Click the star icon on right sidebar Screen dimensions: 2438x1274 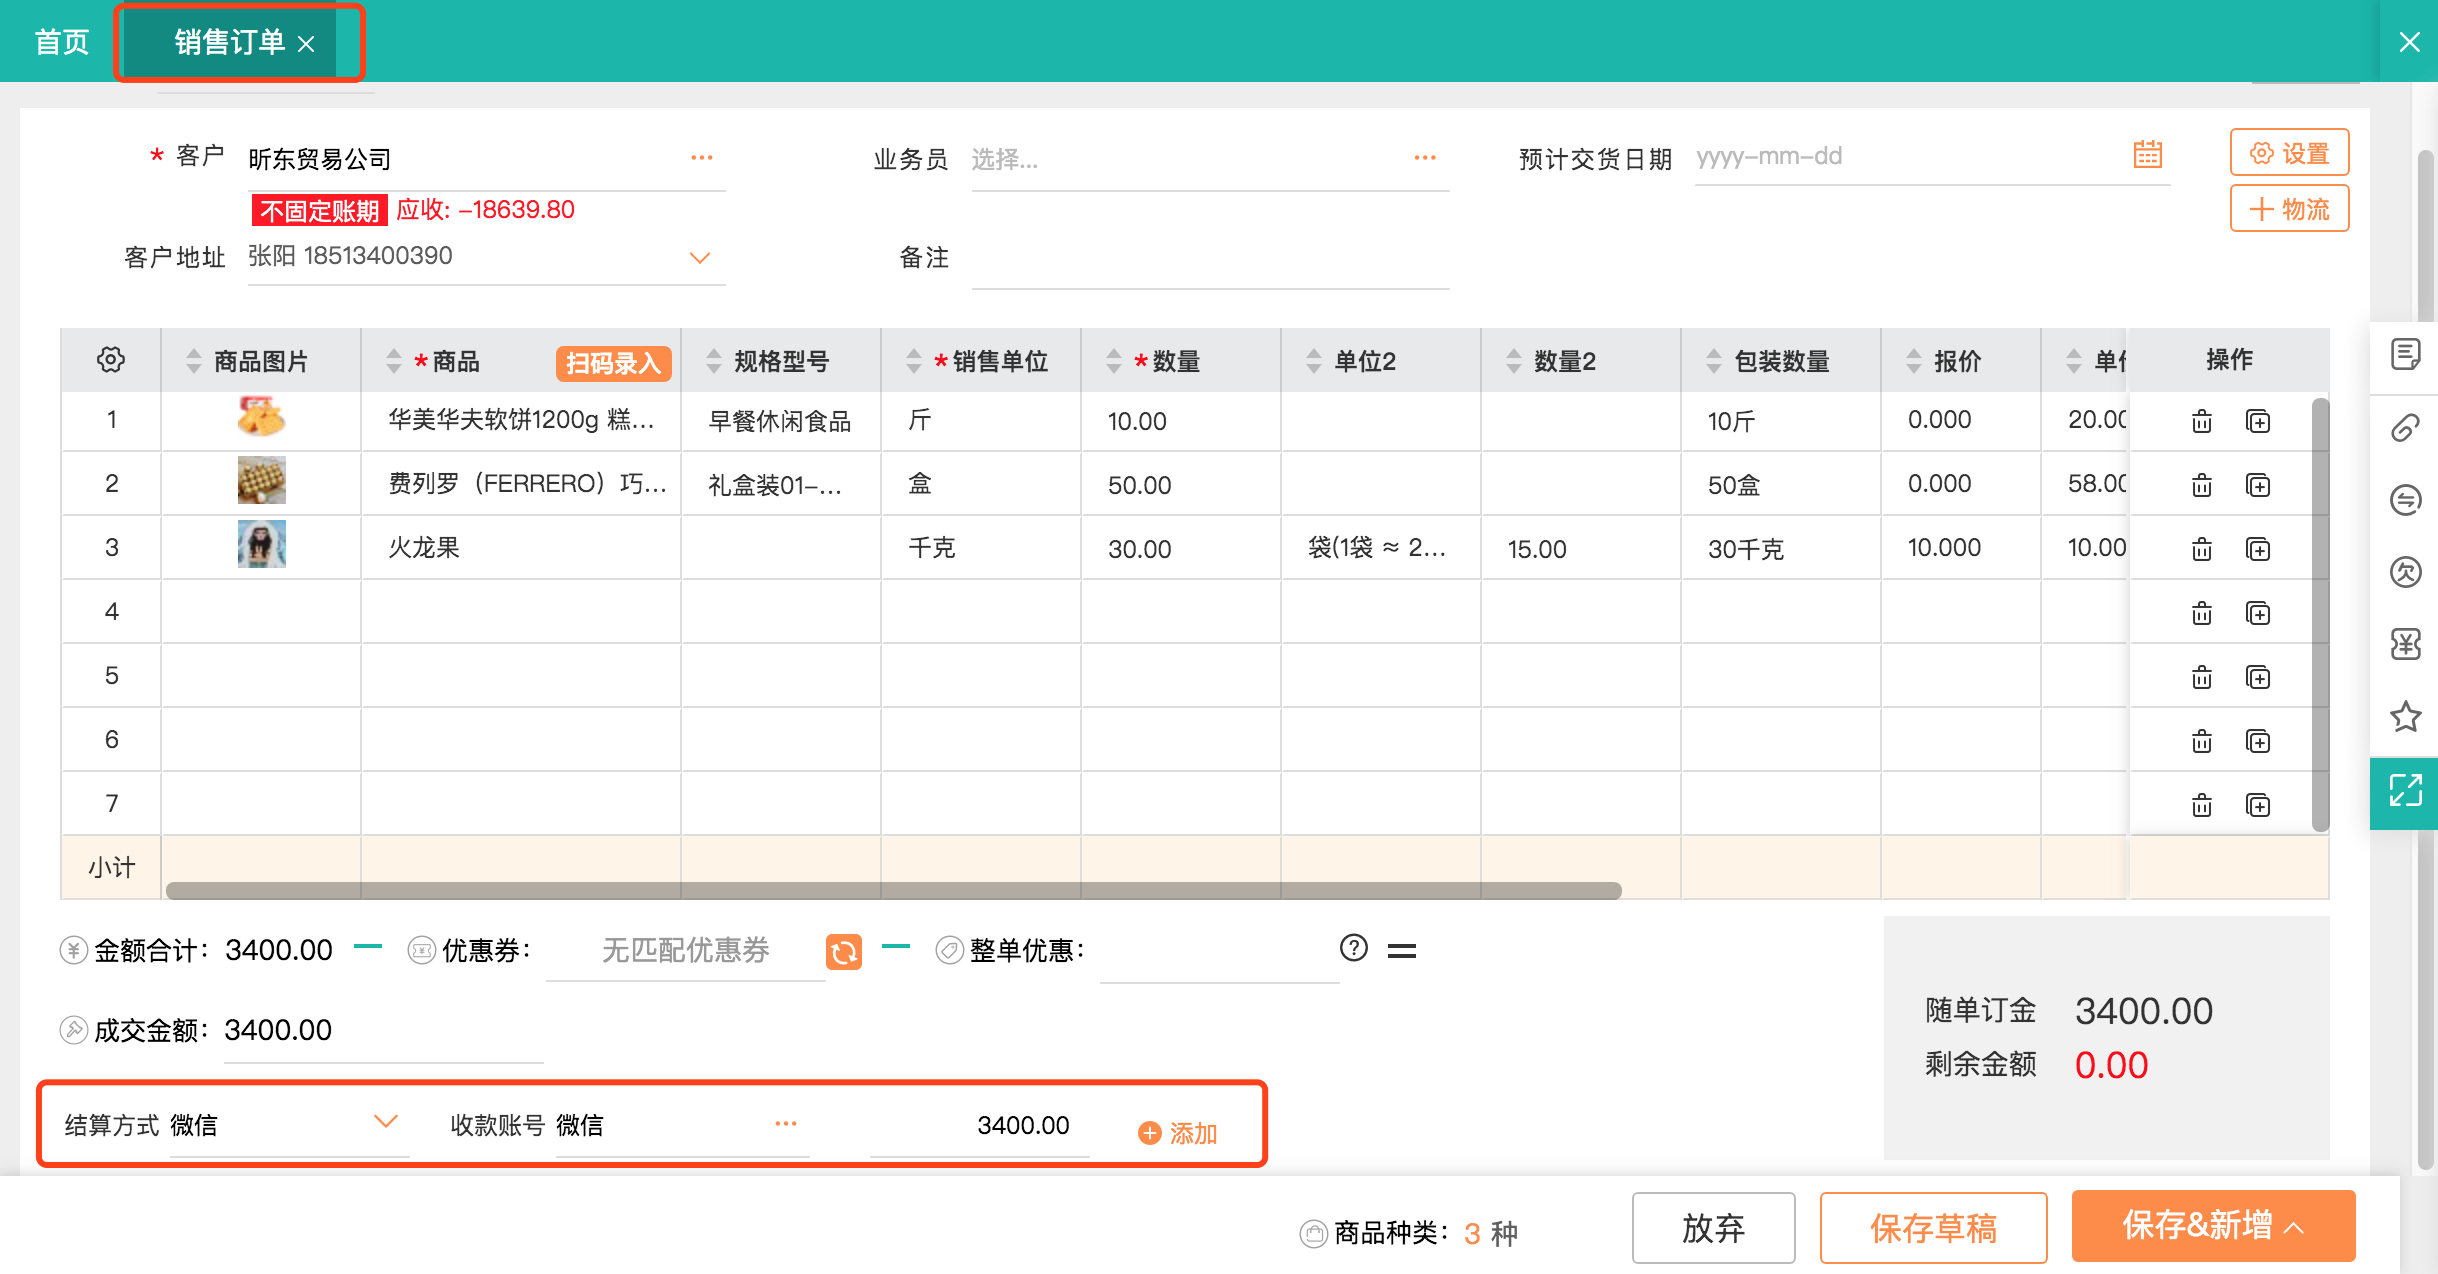tap(2403, 724)
